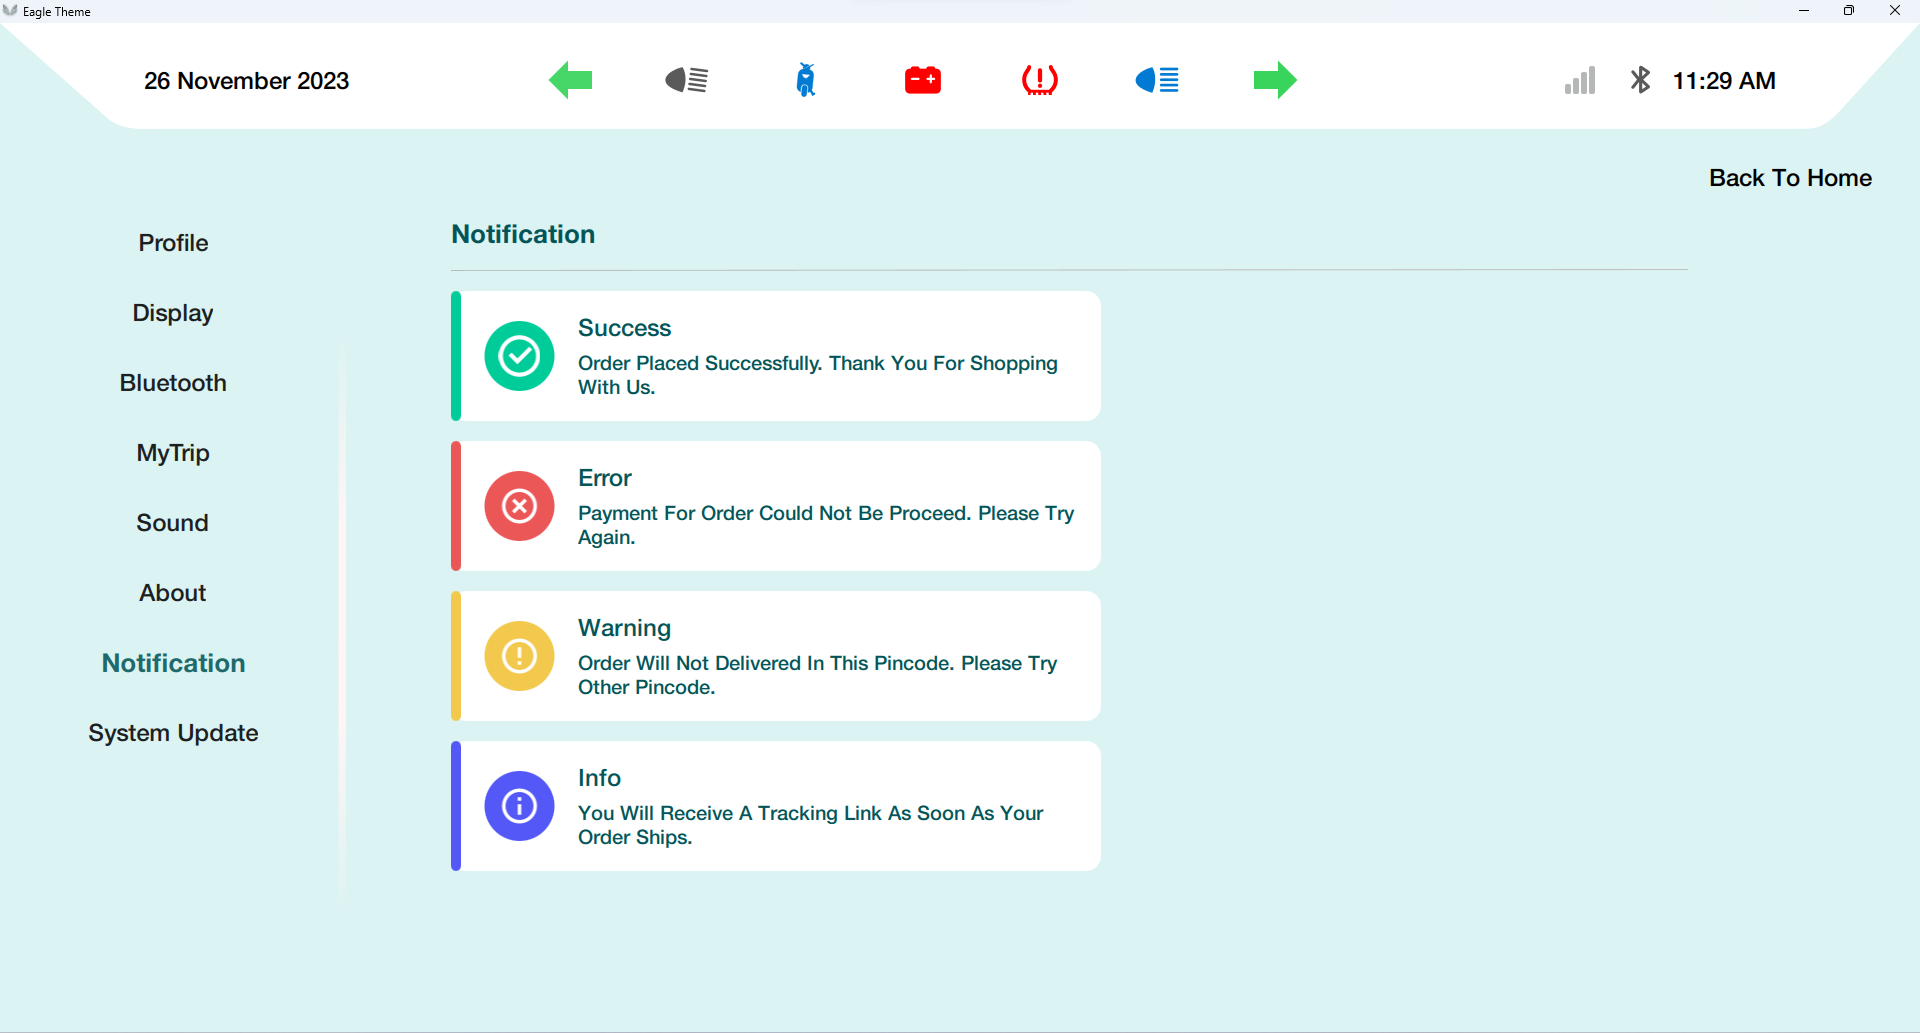Screen dimensions: 1920x1033
Task: Switch to the Display settings page
Action: pos(173,313)
